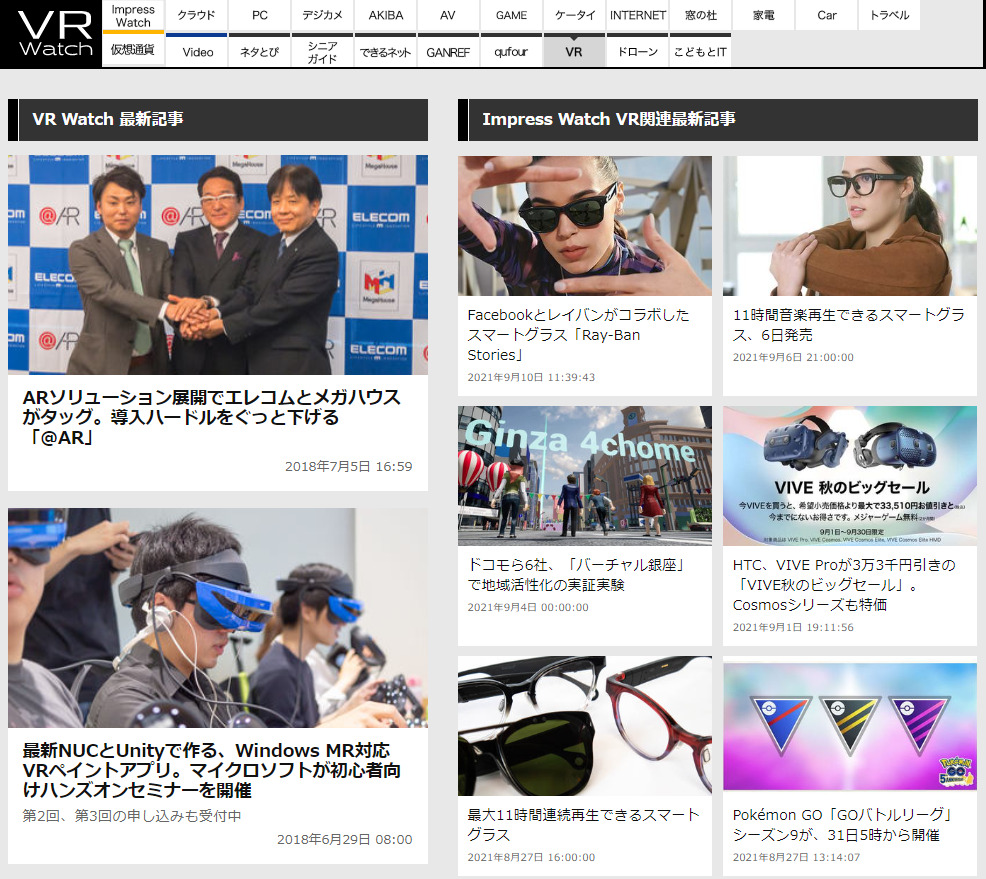Select the 窓の杜 navigation tab
Image resolution: width=986 pixels, height=879 pixels.
700,15
